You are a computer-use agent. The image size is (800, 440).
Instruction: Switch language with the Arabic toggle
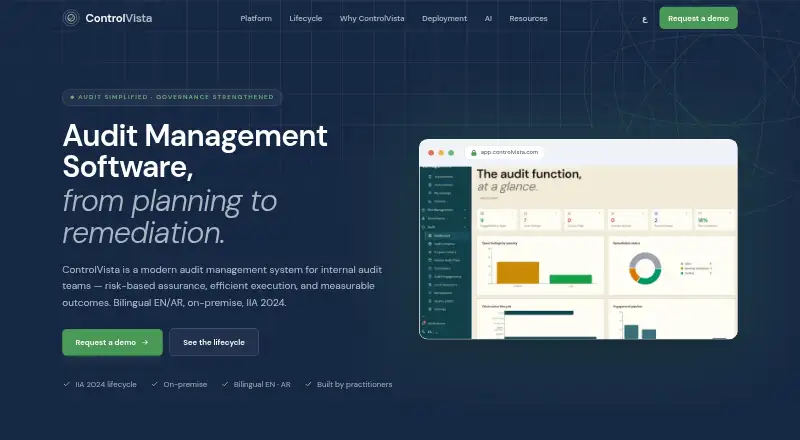click(645, 19)
